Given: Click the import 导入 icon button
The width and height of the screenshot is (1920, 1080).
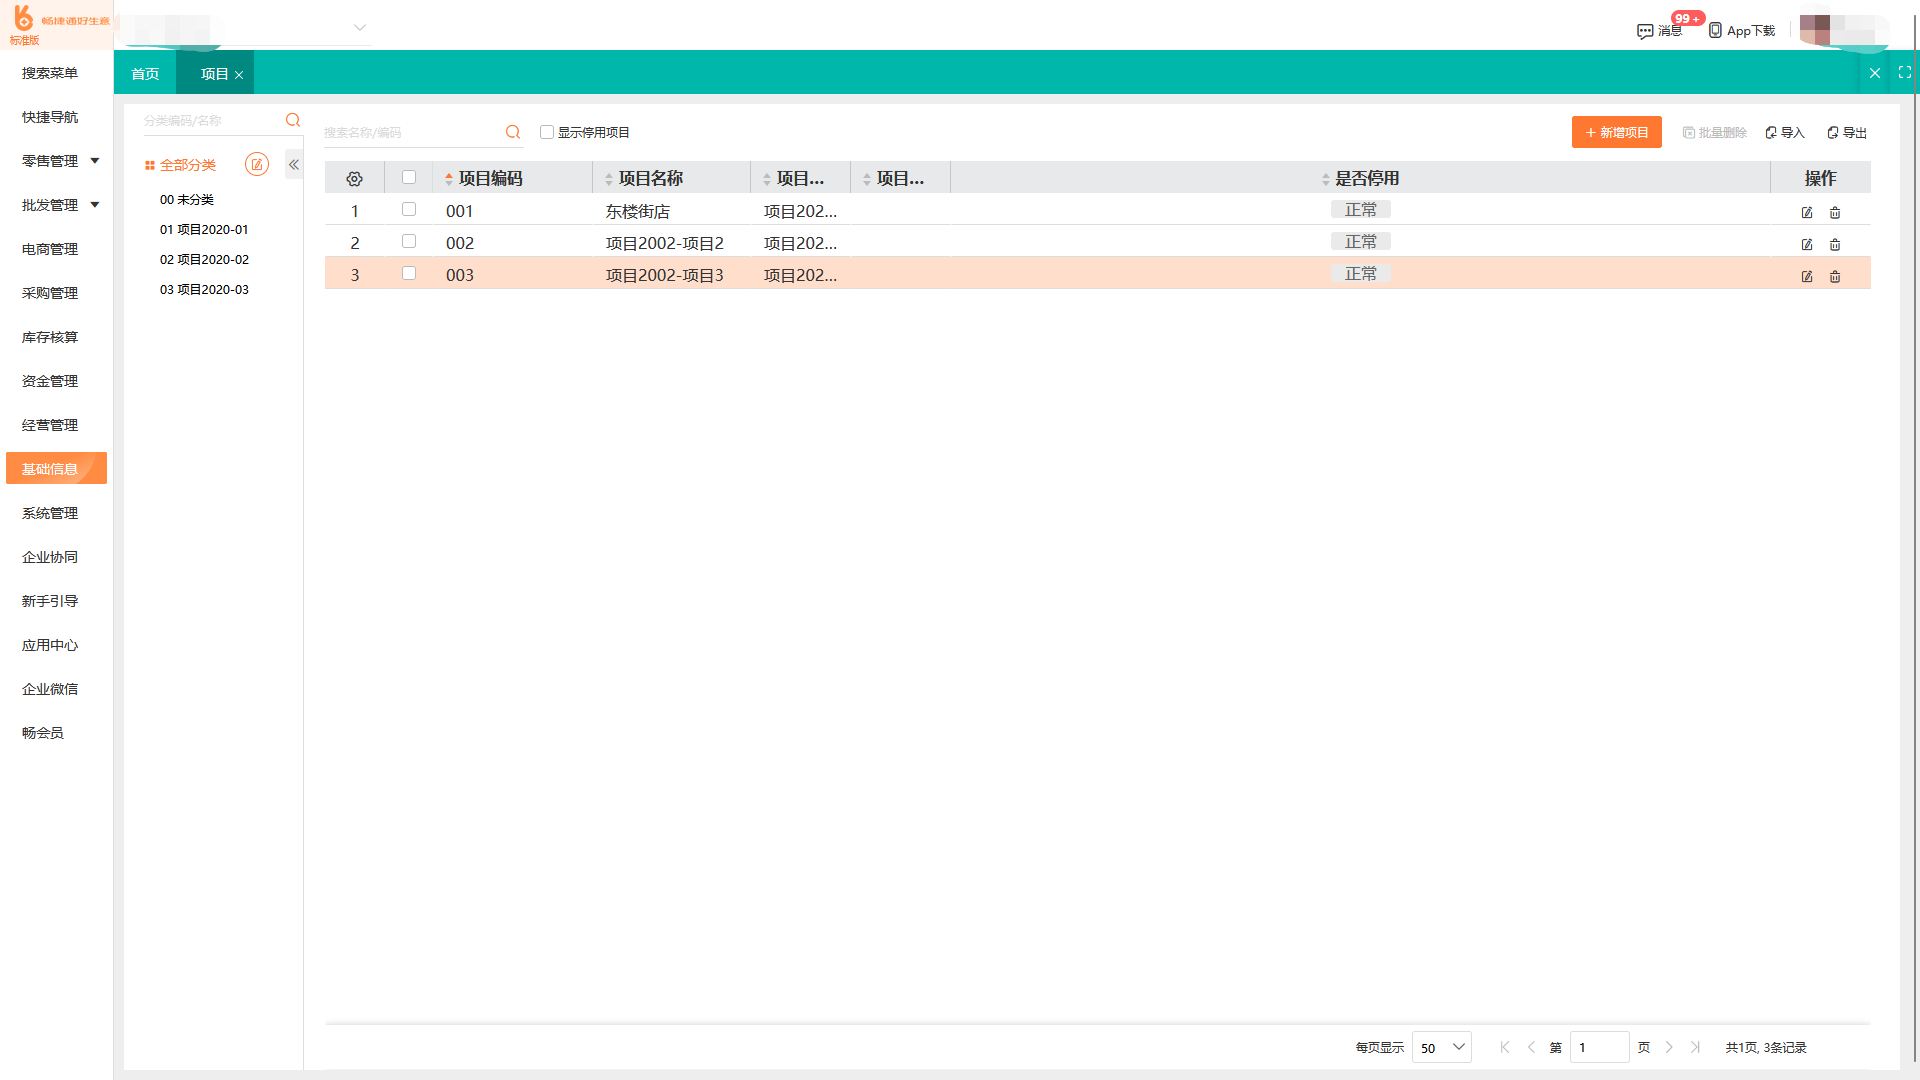Looking at the screenshot, I should pos(1787,132).
